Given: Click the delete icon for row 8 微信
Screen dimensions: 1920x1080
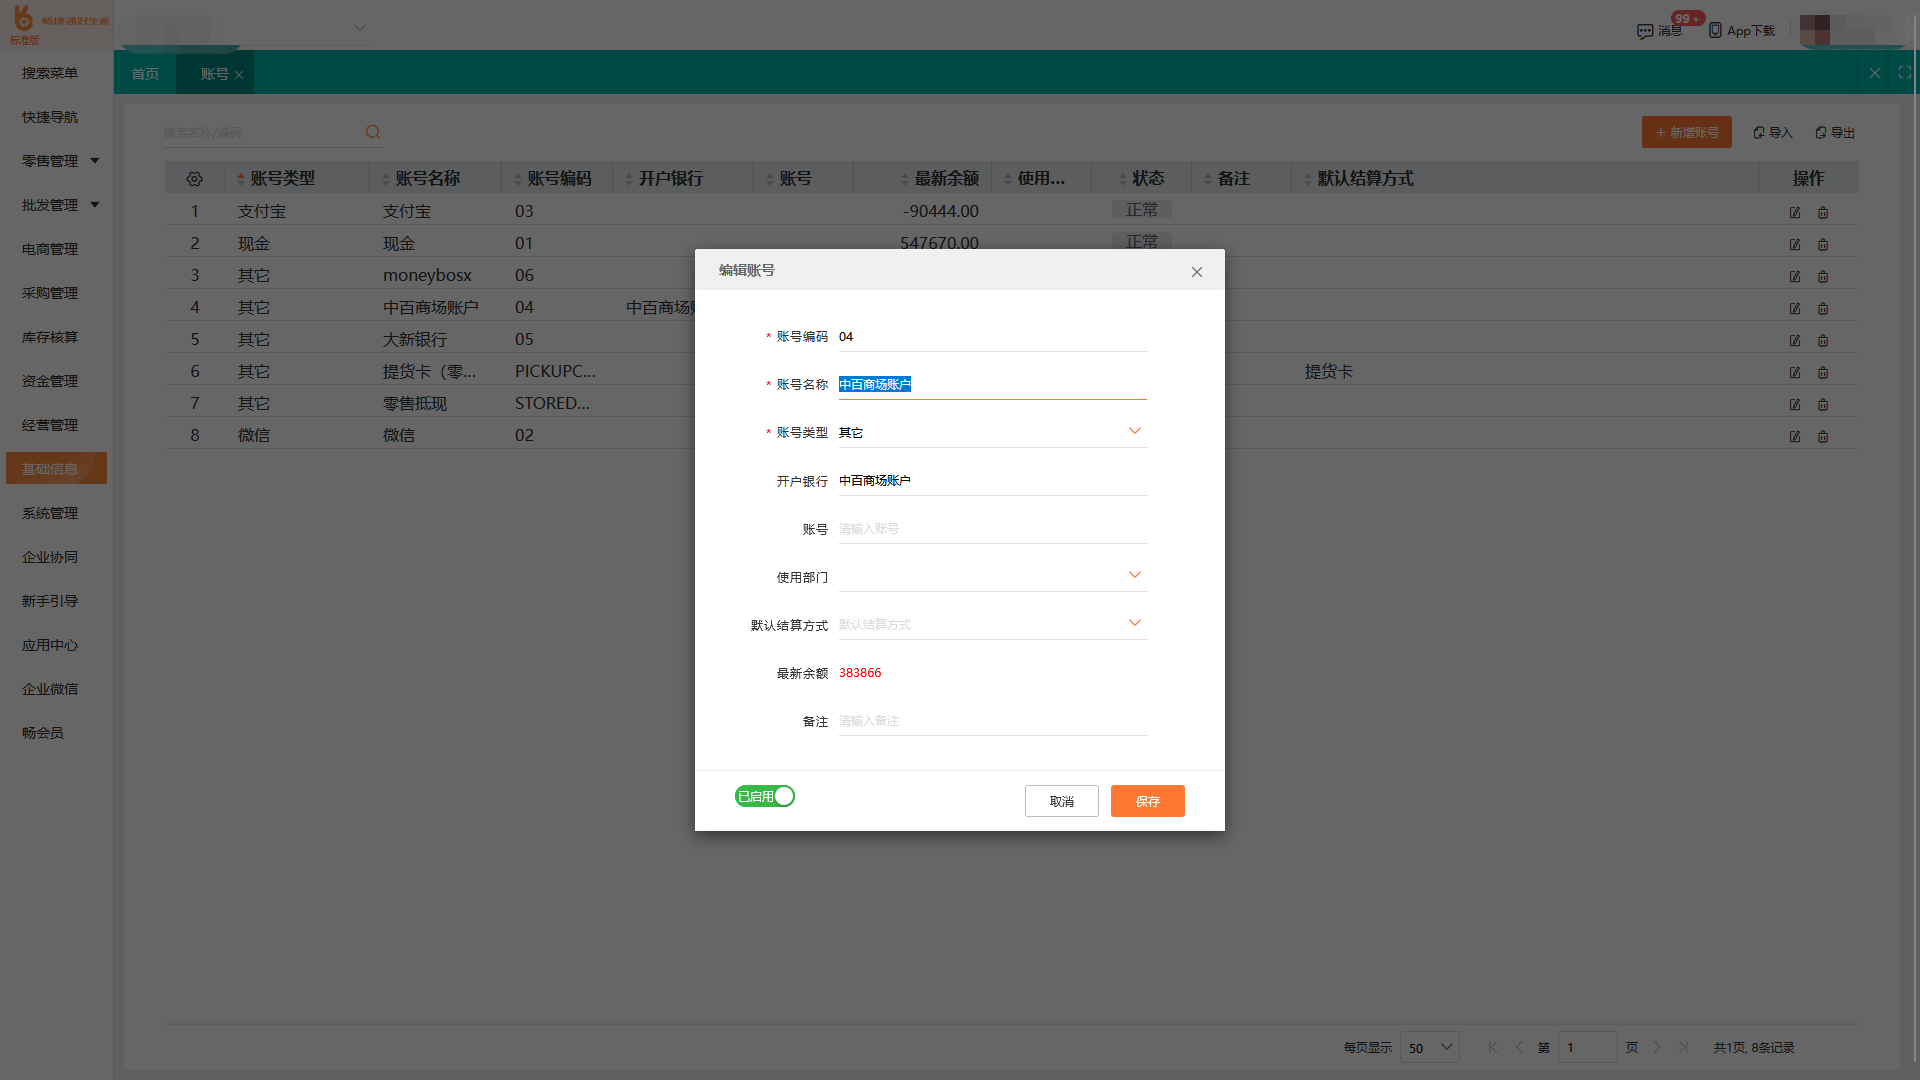Looking at the screenshot, I should [1824, 435].
